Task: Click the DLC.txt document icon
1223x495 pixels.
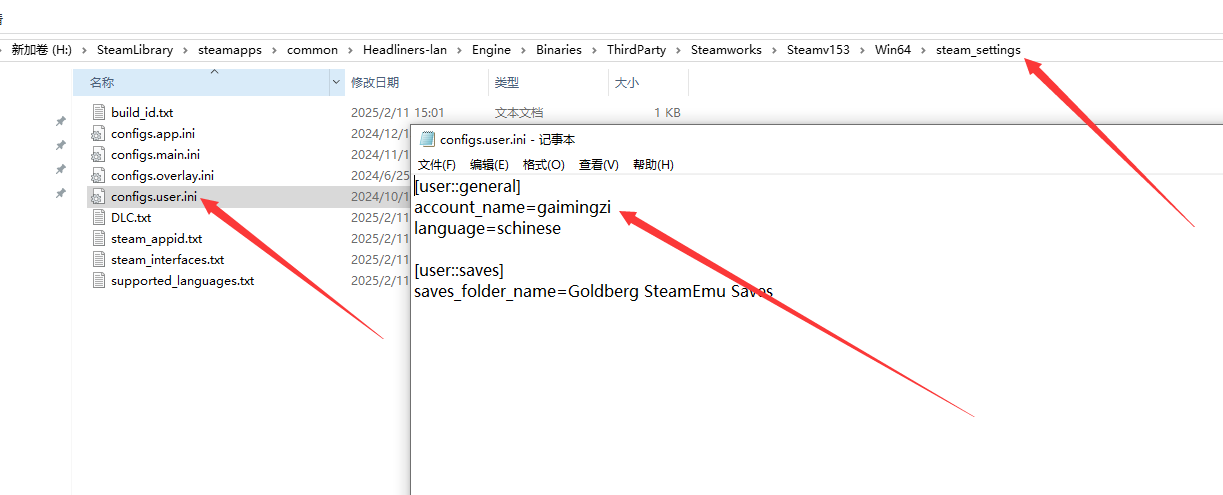Action: coord(98,218)
